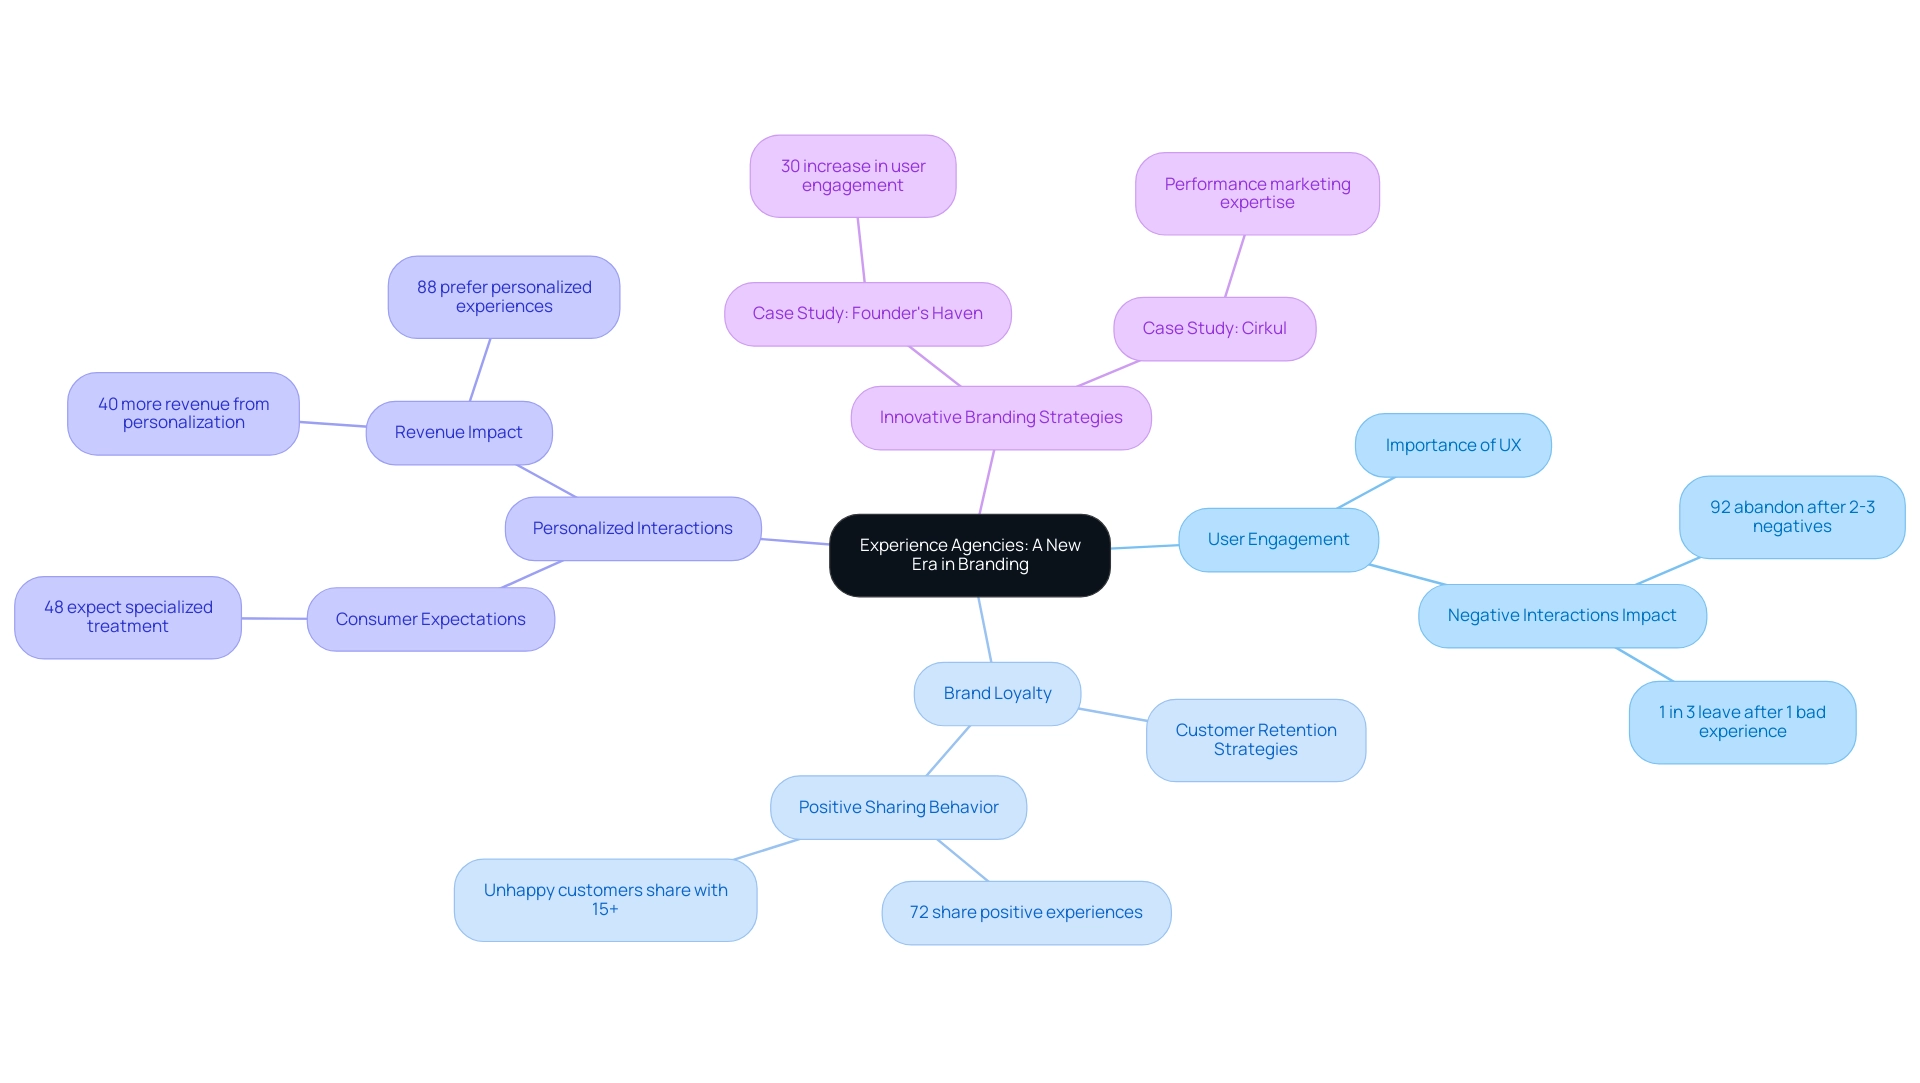Expand the 'Case Study: Founder's Haven' node
The height and width of the screenshot is (1083, 1920).
point(872,313)
